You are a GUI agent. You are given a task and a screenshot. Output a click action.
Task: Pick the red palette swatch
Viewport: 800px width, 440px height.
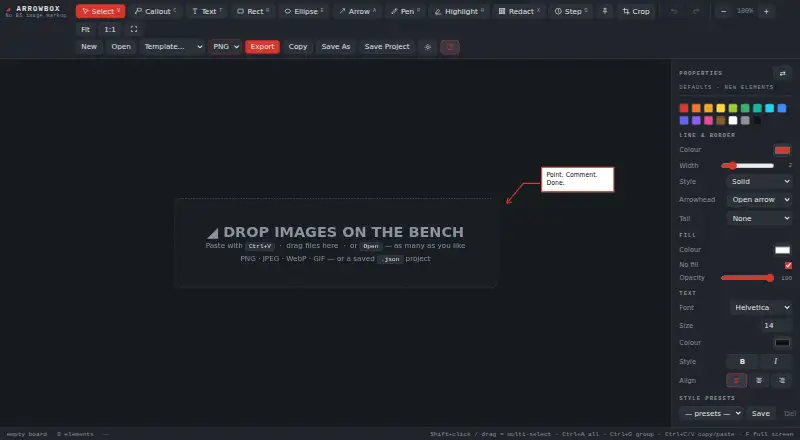click(x=684, y=108)
